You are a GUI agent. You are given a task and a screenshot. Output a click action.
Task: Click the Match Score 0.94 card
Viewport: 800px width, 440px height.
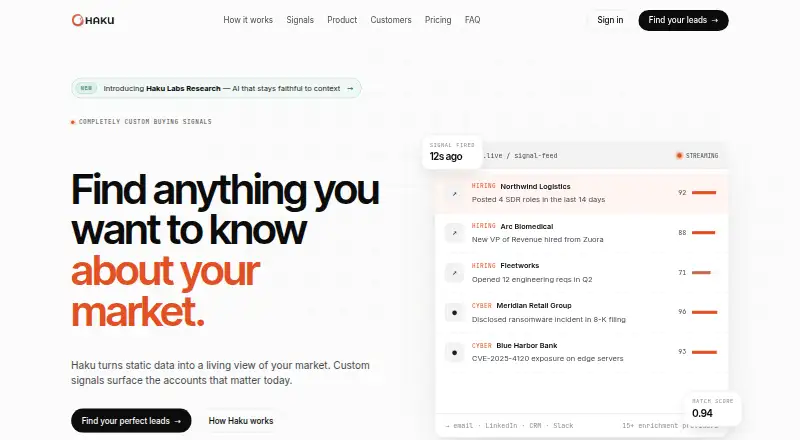click(x=712, y=408)
